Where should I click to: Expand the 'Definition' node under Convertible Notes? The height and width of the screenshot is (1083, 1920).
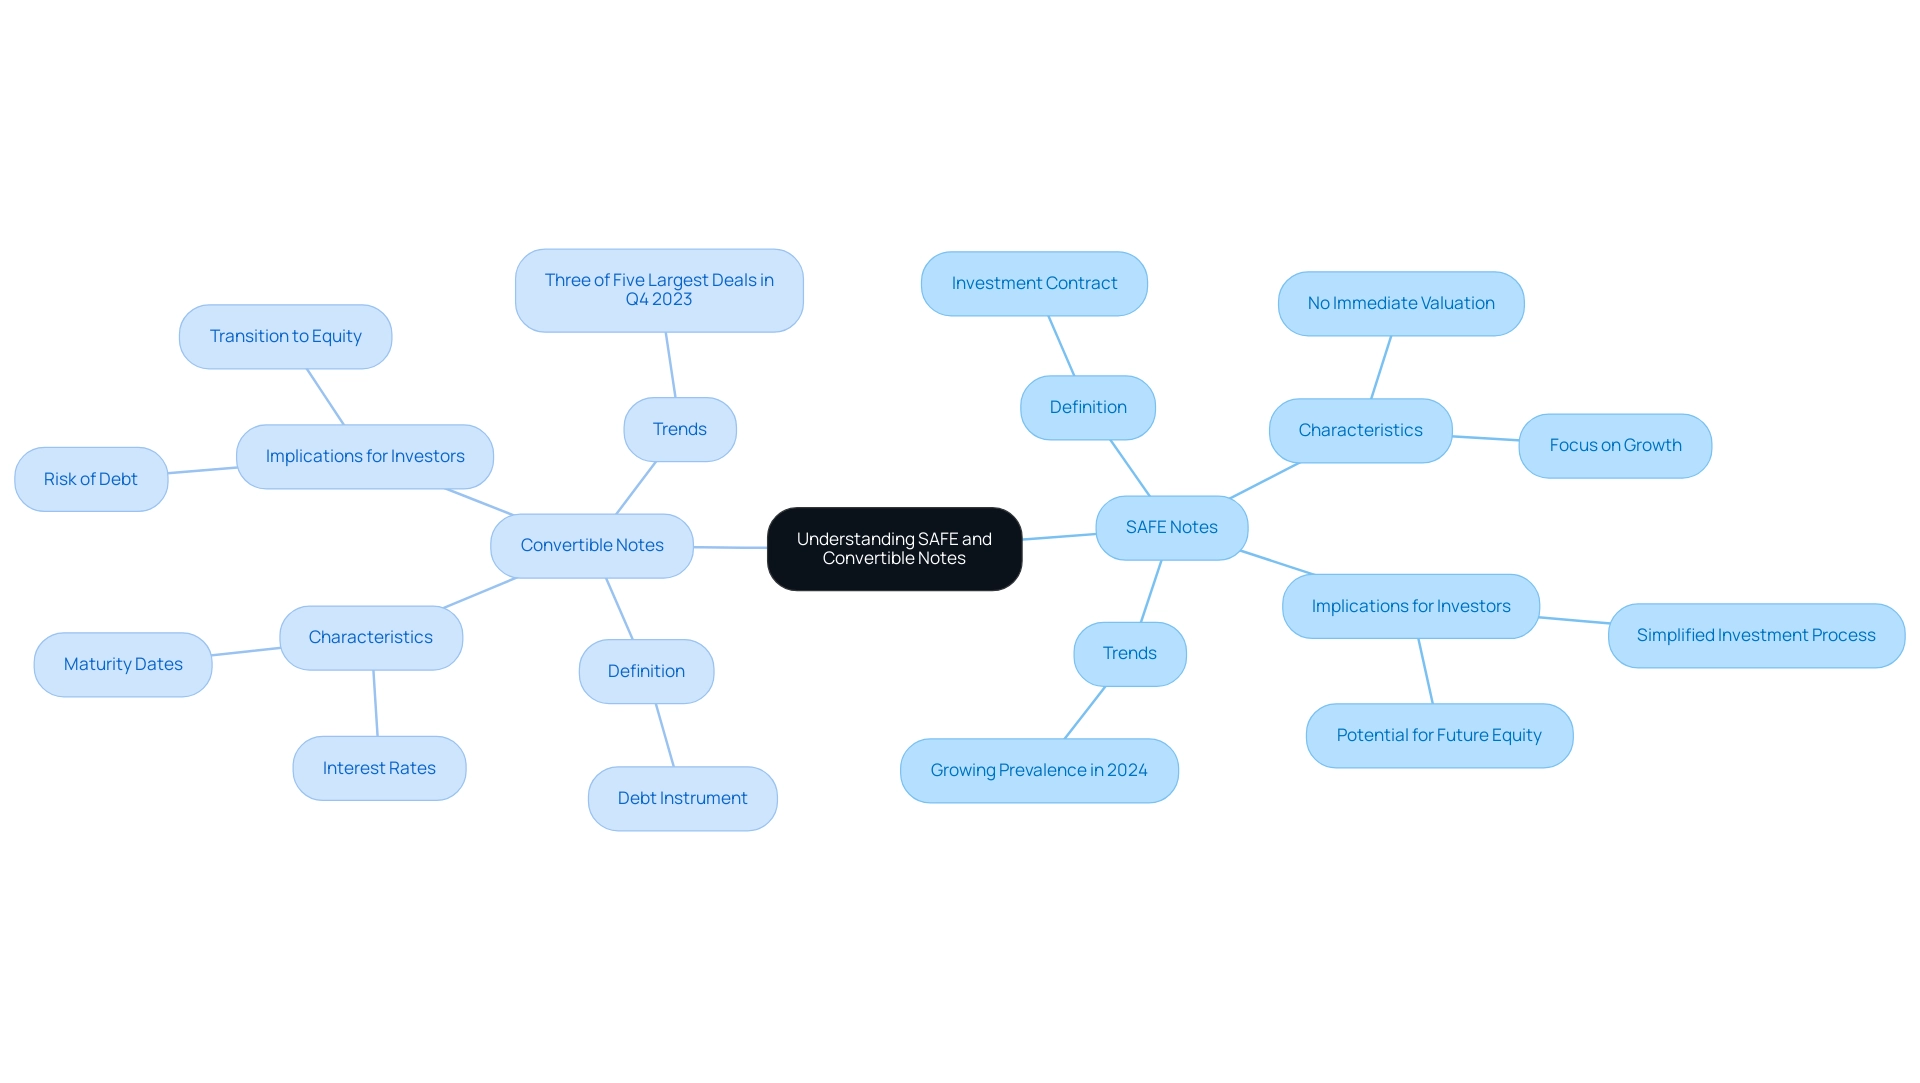tap(646, 670)
